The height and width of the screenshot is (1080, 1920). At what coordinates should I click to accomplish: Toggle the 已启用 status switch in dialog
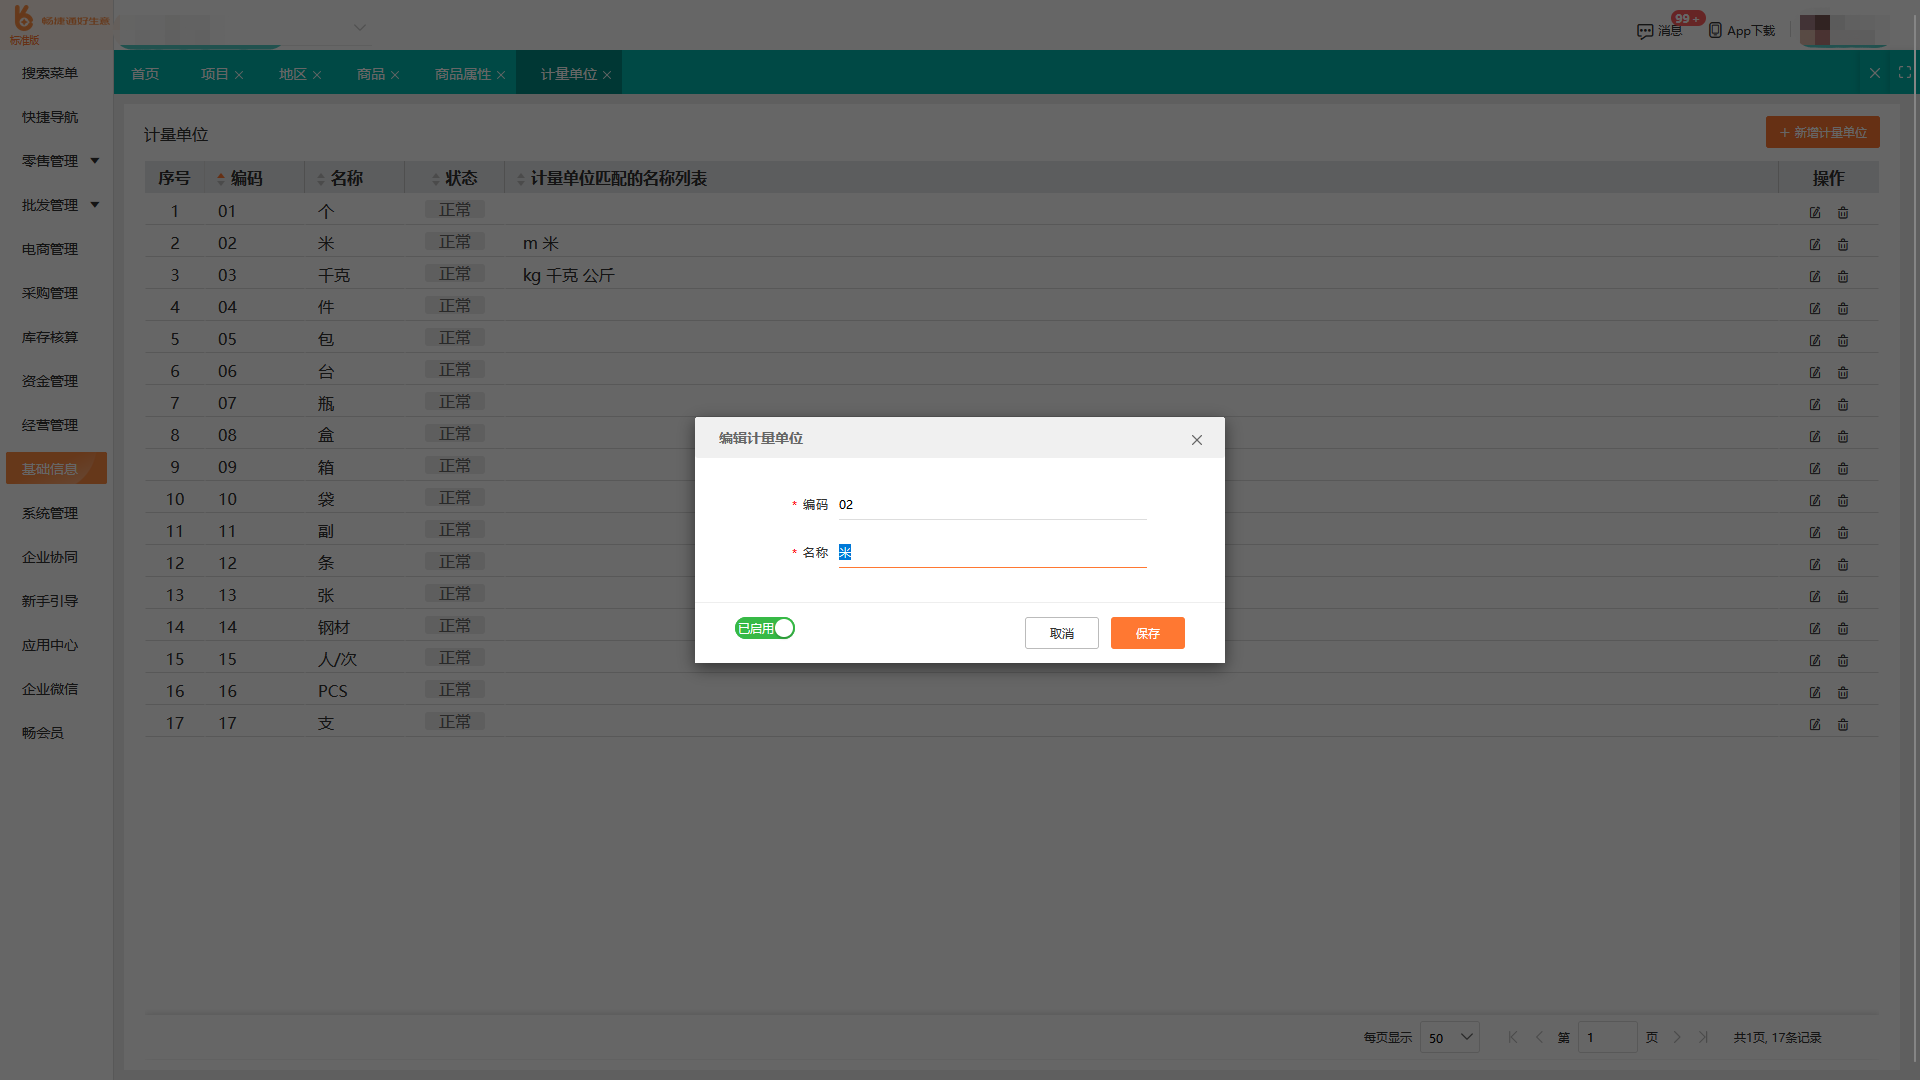tap(766, 629)
